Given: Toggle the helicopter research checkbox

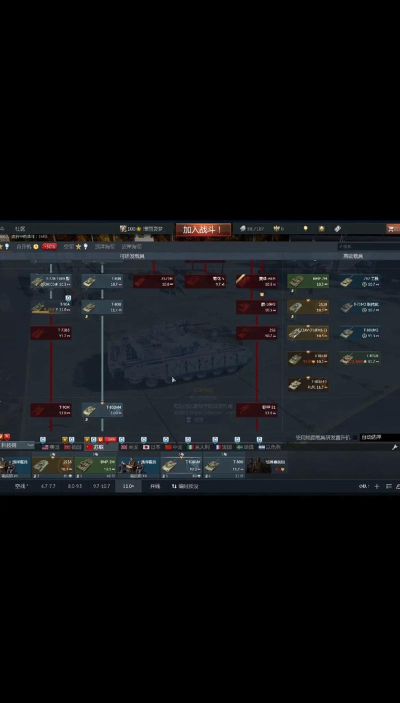Looking at the screenshot, I should click(355, 438).
